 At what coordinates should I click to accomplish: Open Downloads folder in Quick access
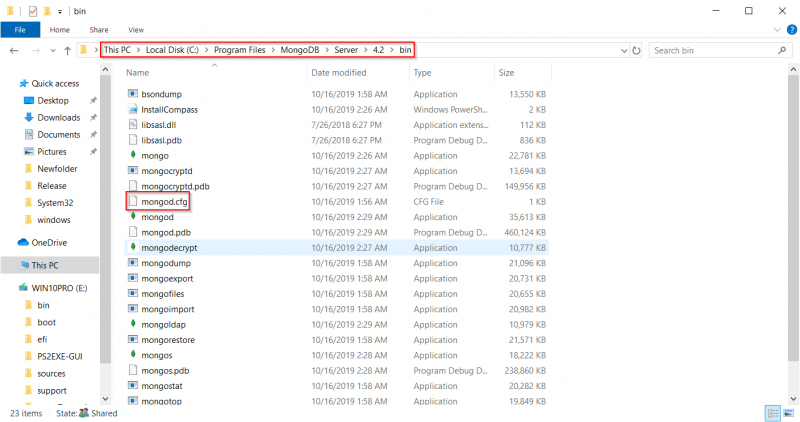(59, 117)
